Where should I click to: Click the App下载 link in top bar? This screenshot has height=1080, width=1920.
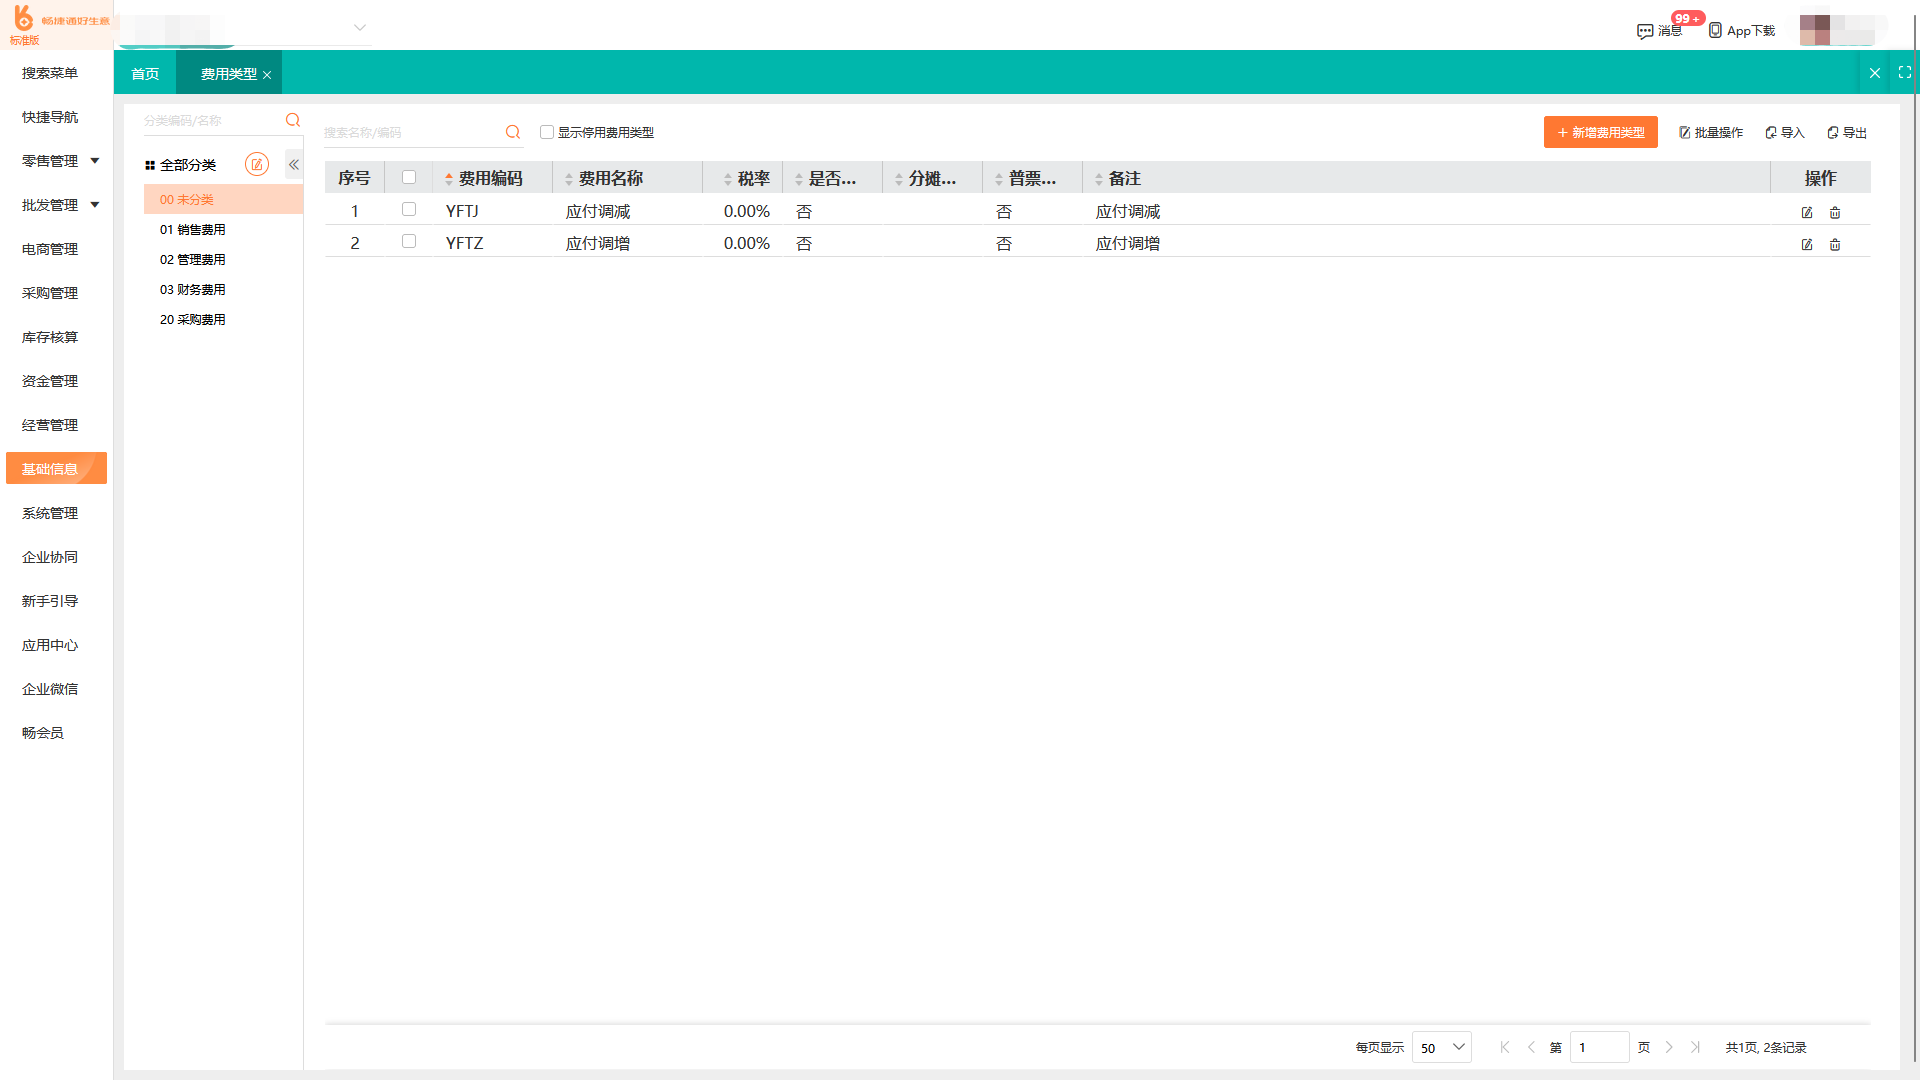tap(1742, 29)
